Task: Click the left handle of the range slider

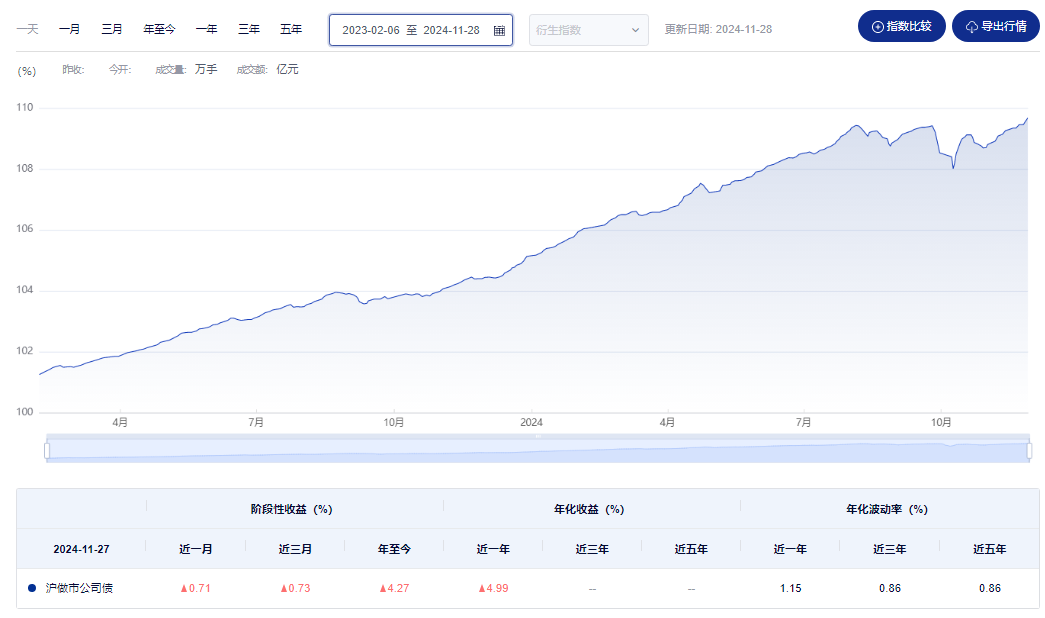Action: (x=47, y=451)
